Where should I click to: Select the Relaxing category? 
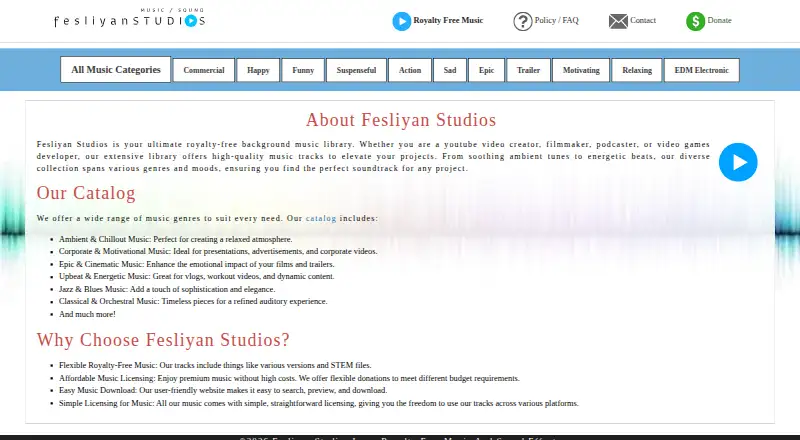point(637,70)
